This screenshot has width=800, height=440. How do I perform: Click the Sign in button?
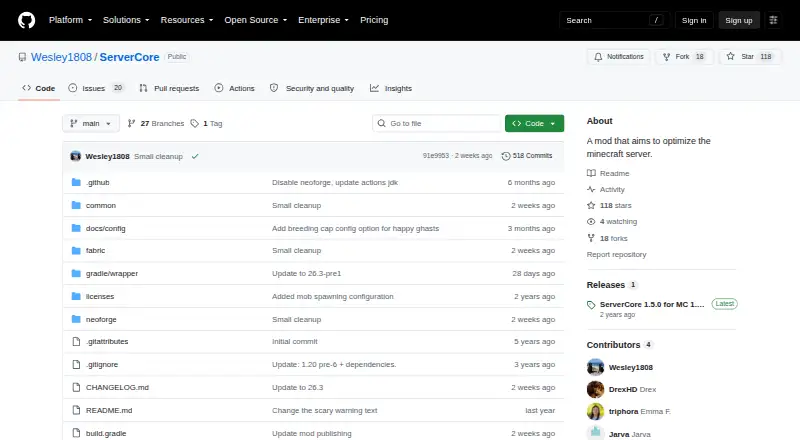[x=694, y=20]
